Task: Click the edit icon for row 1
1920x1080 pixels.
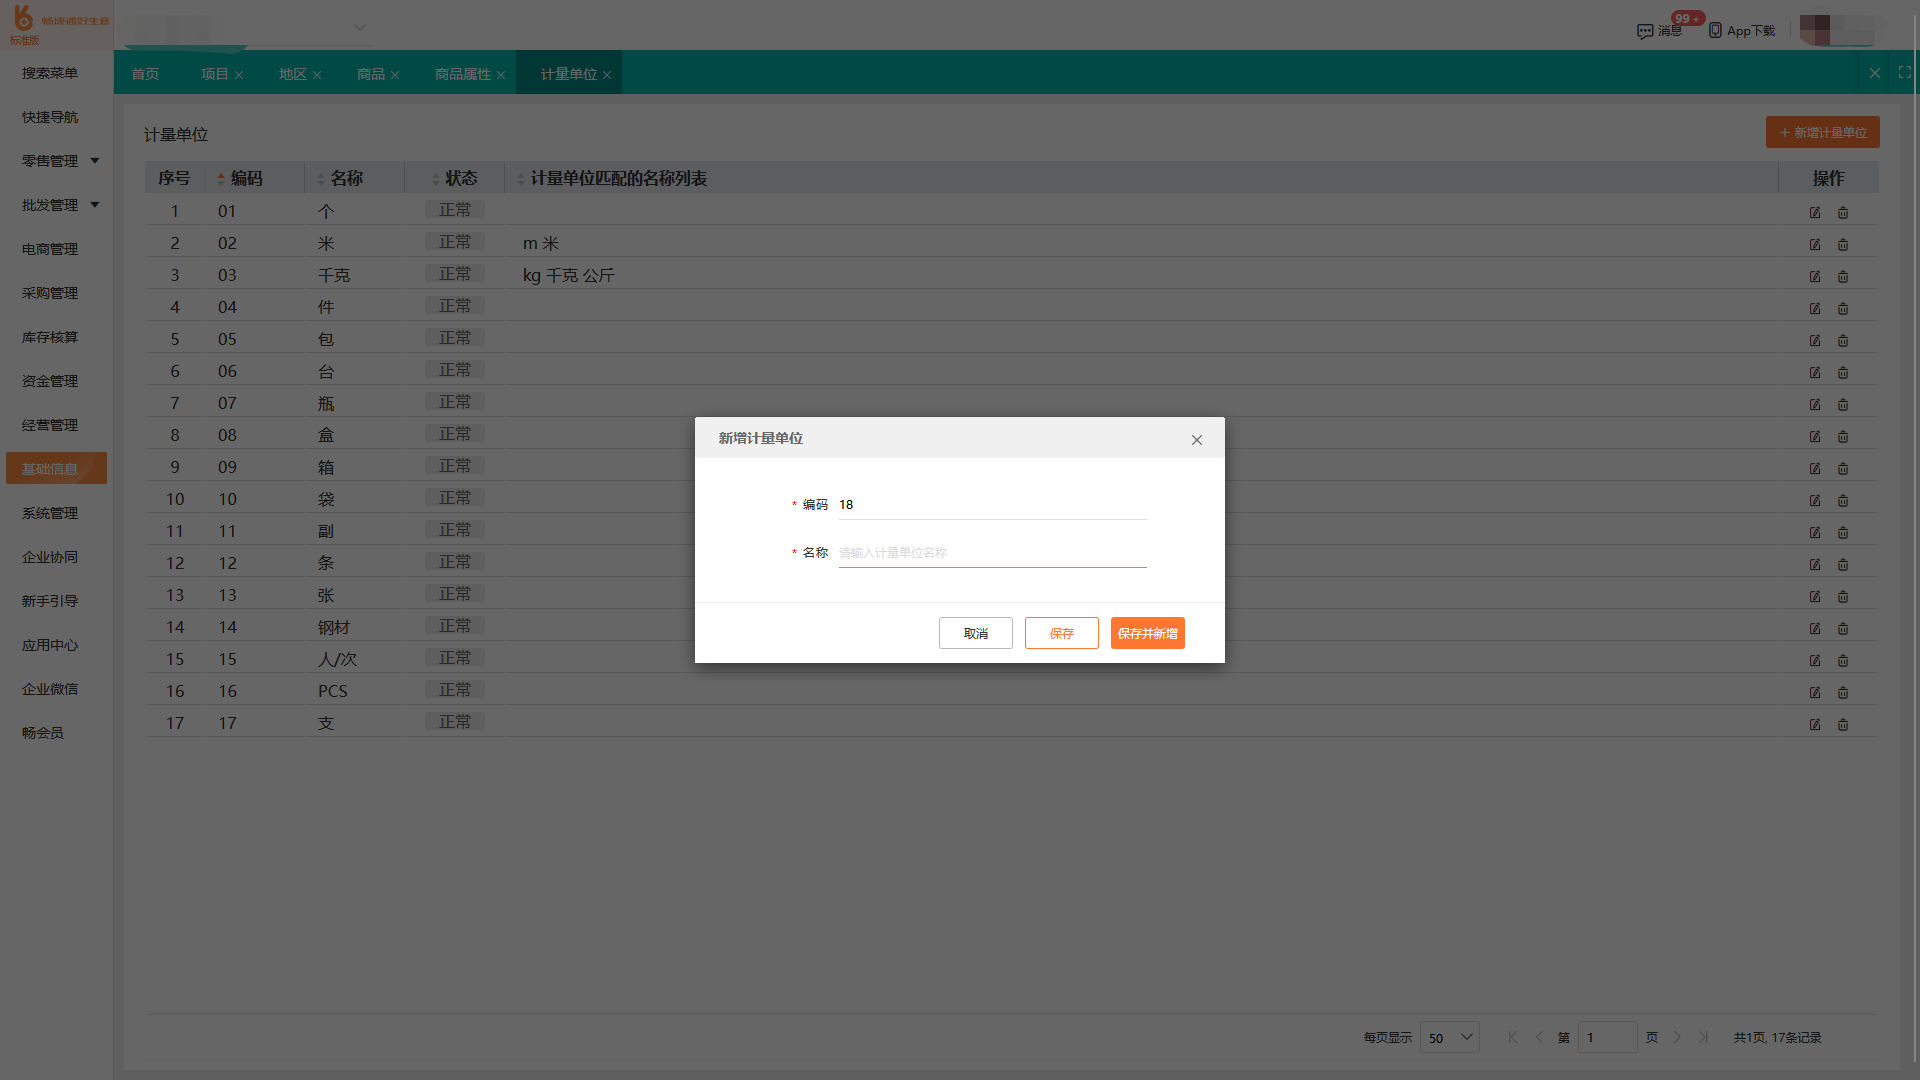Action: 1815,212
